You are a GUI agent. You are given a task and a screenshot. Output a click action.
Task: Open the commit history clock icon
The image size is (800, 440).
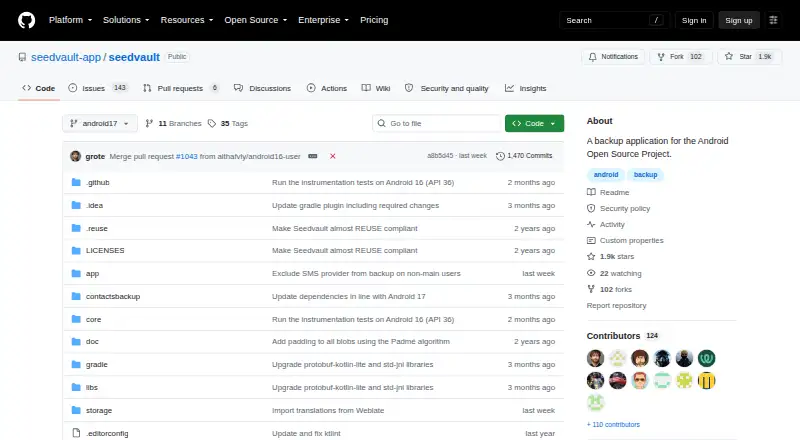click(500, 156)
